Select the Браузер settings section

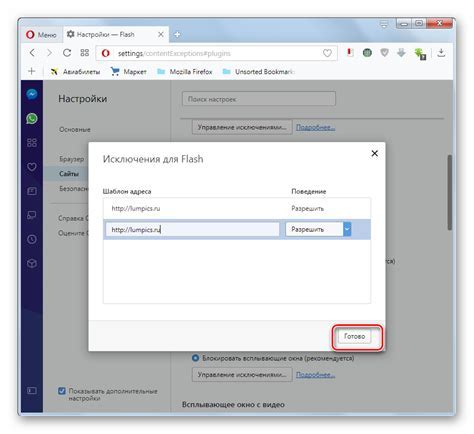(x=71, y=159)
